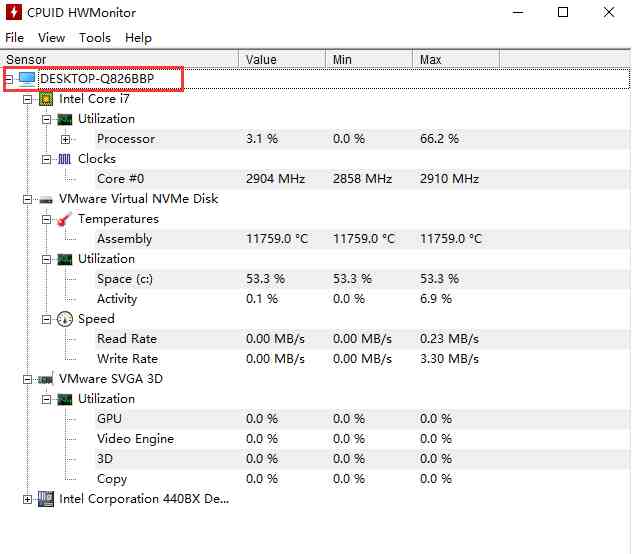Collapse the DESKTOP-Q826BBP root node
This screenshot has height=554, width=632.
point(9,79)
